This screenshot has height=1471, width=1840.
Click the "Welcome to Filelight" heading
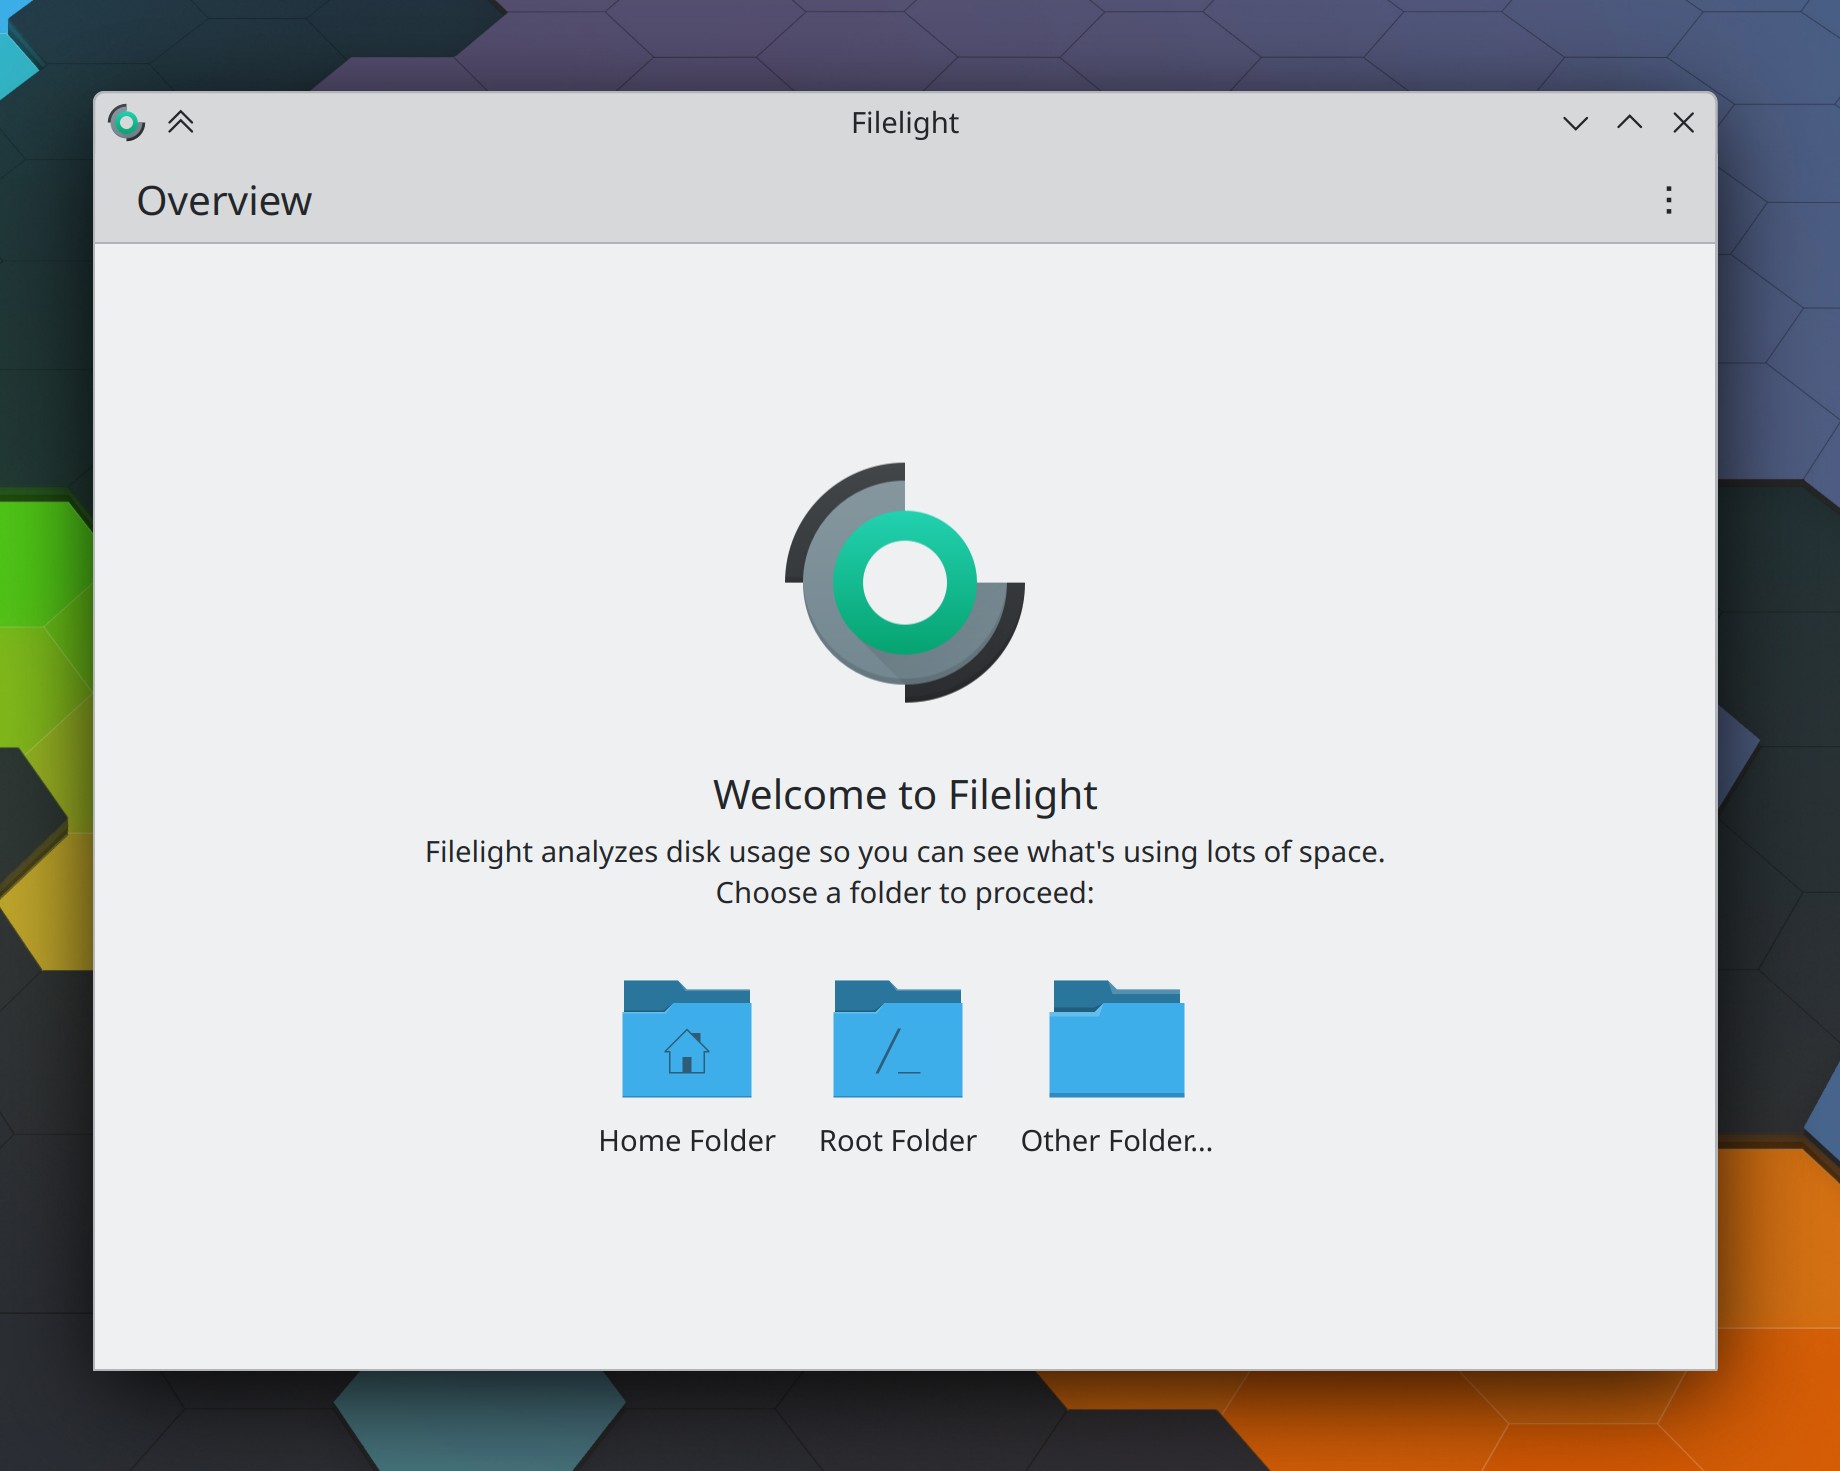[905, 795]
